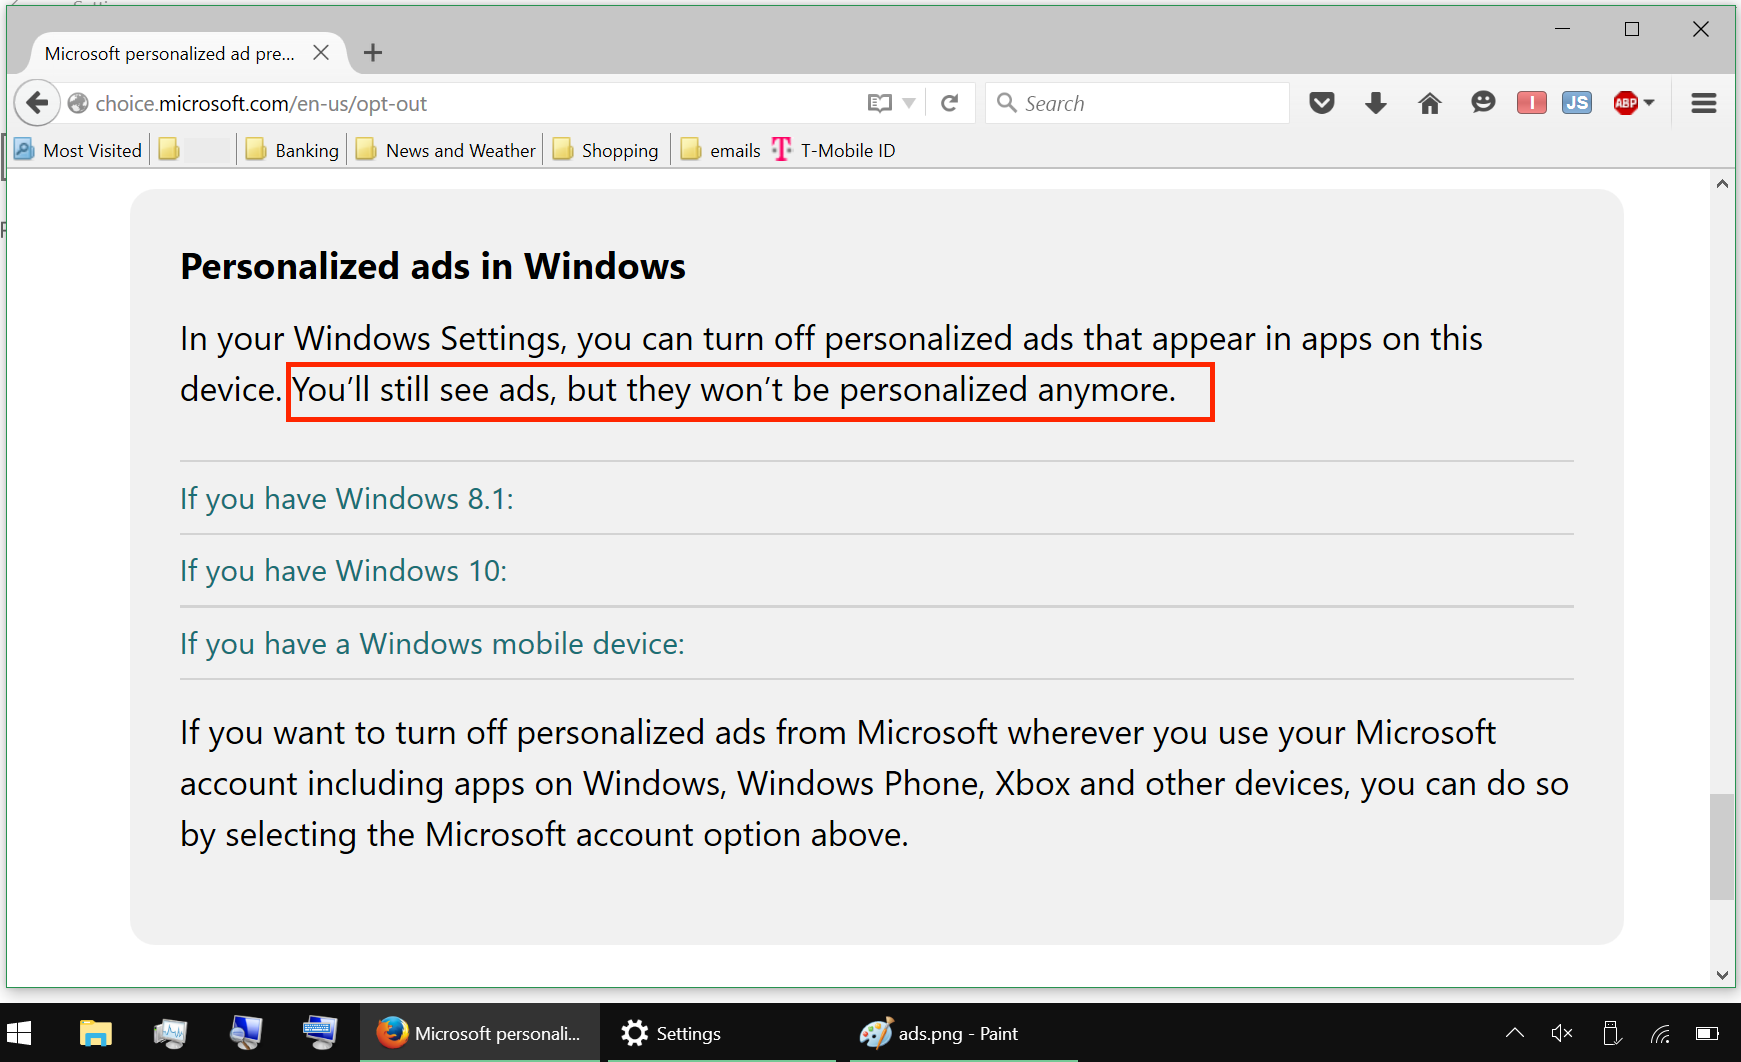Open the News and Weather bookmarks folder
1741x1062 pixels.
pos(447,150)
